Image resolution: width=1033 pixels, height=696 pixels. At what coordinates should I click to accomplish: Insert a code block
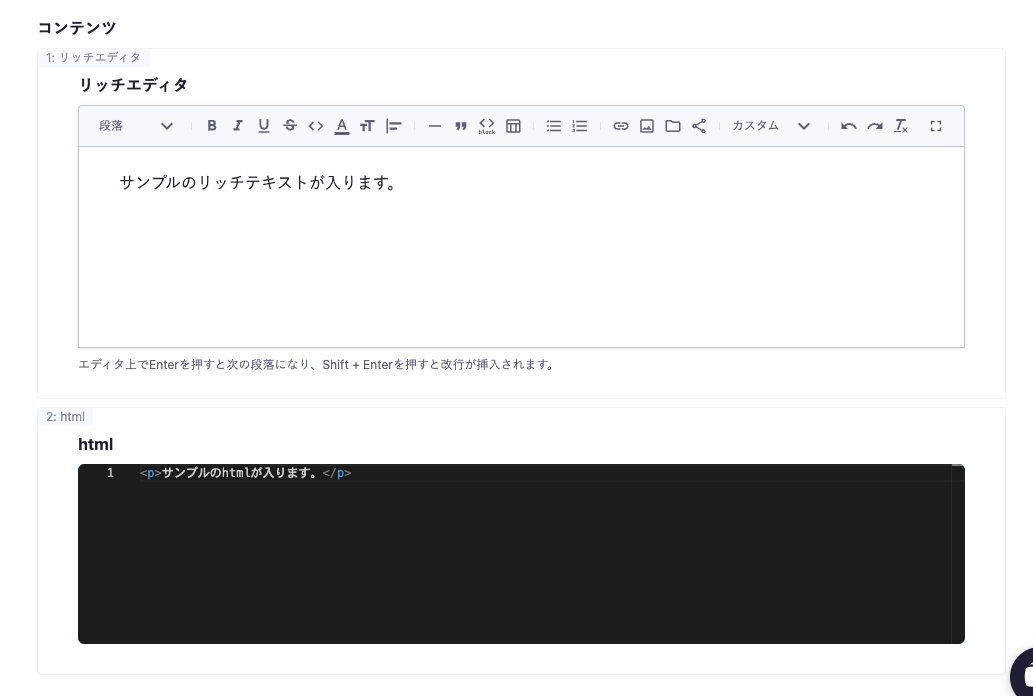[x=487, y=126]
